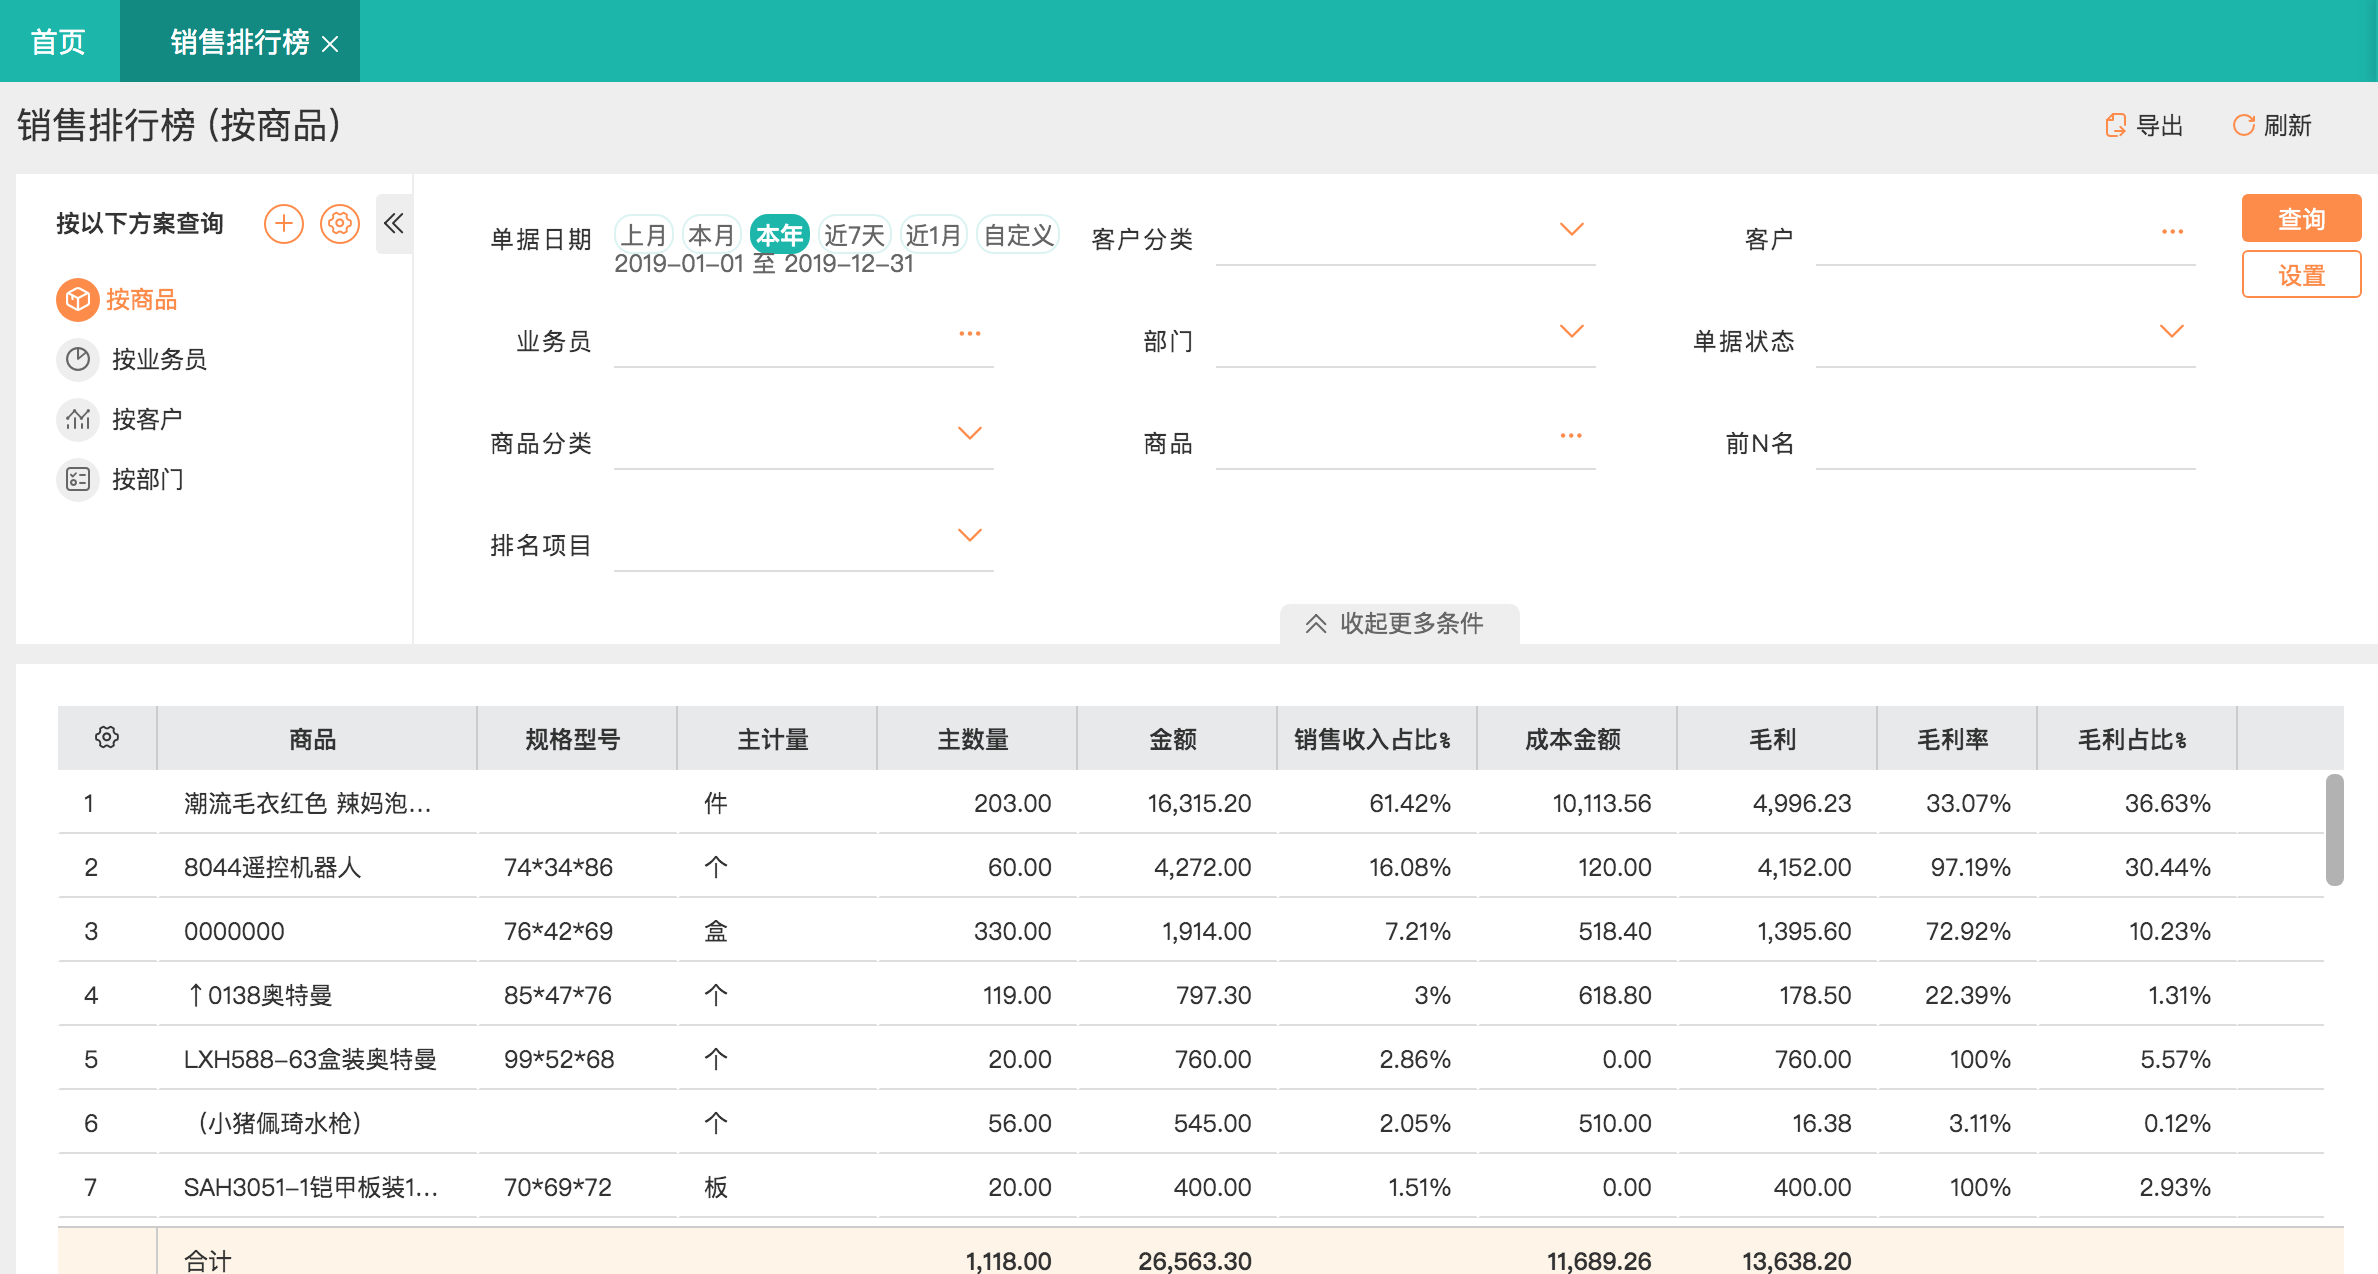Click the 设置 button
The height and width of the screenshot is (1274, 2378).
coord(2299,274)
